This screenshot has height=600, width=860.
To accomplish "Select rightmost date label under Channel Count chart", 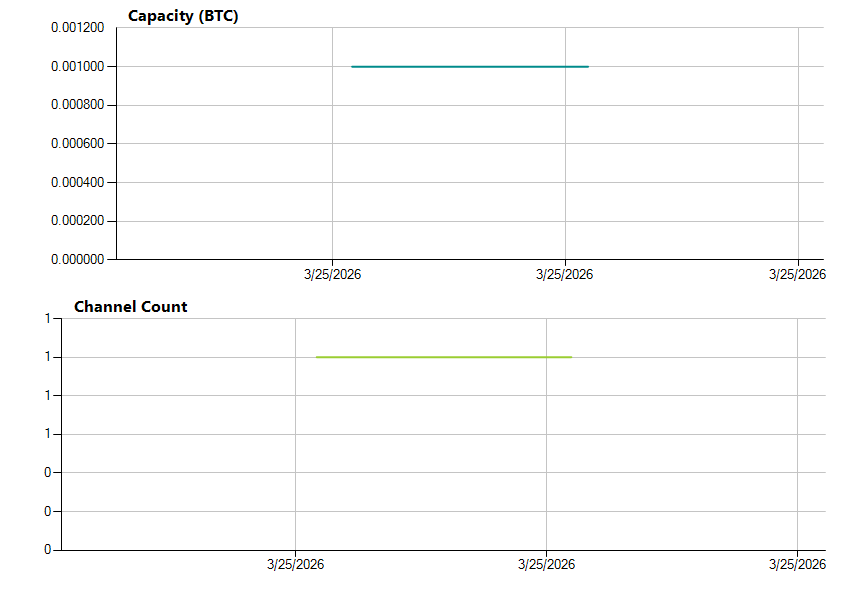I will click(x=797, y=565).
